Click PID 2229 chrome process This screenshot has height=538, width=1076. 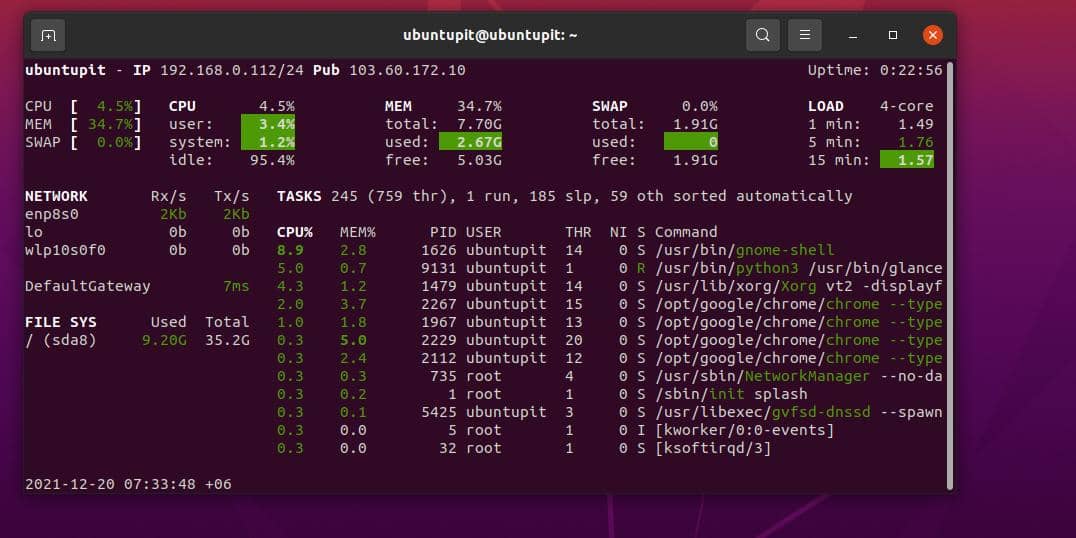point(609,340)
